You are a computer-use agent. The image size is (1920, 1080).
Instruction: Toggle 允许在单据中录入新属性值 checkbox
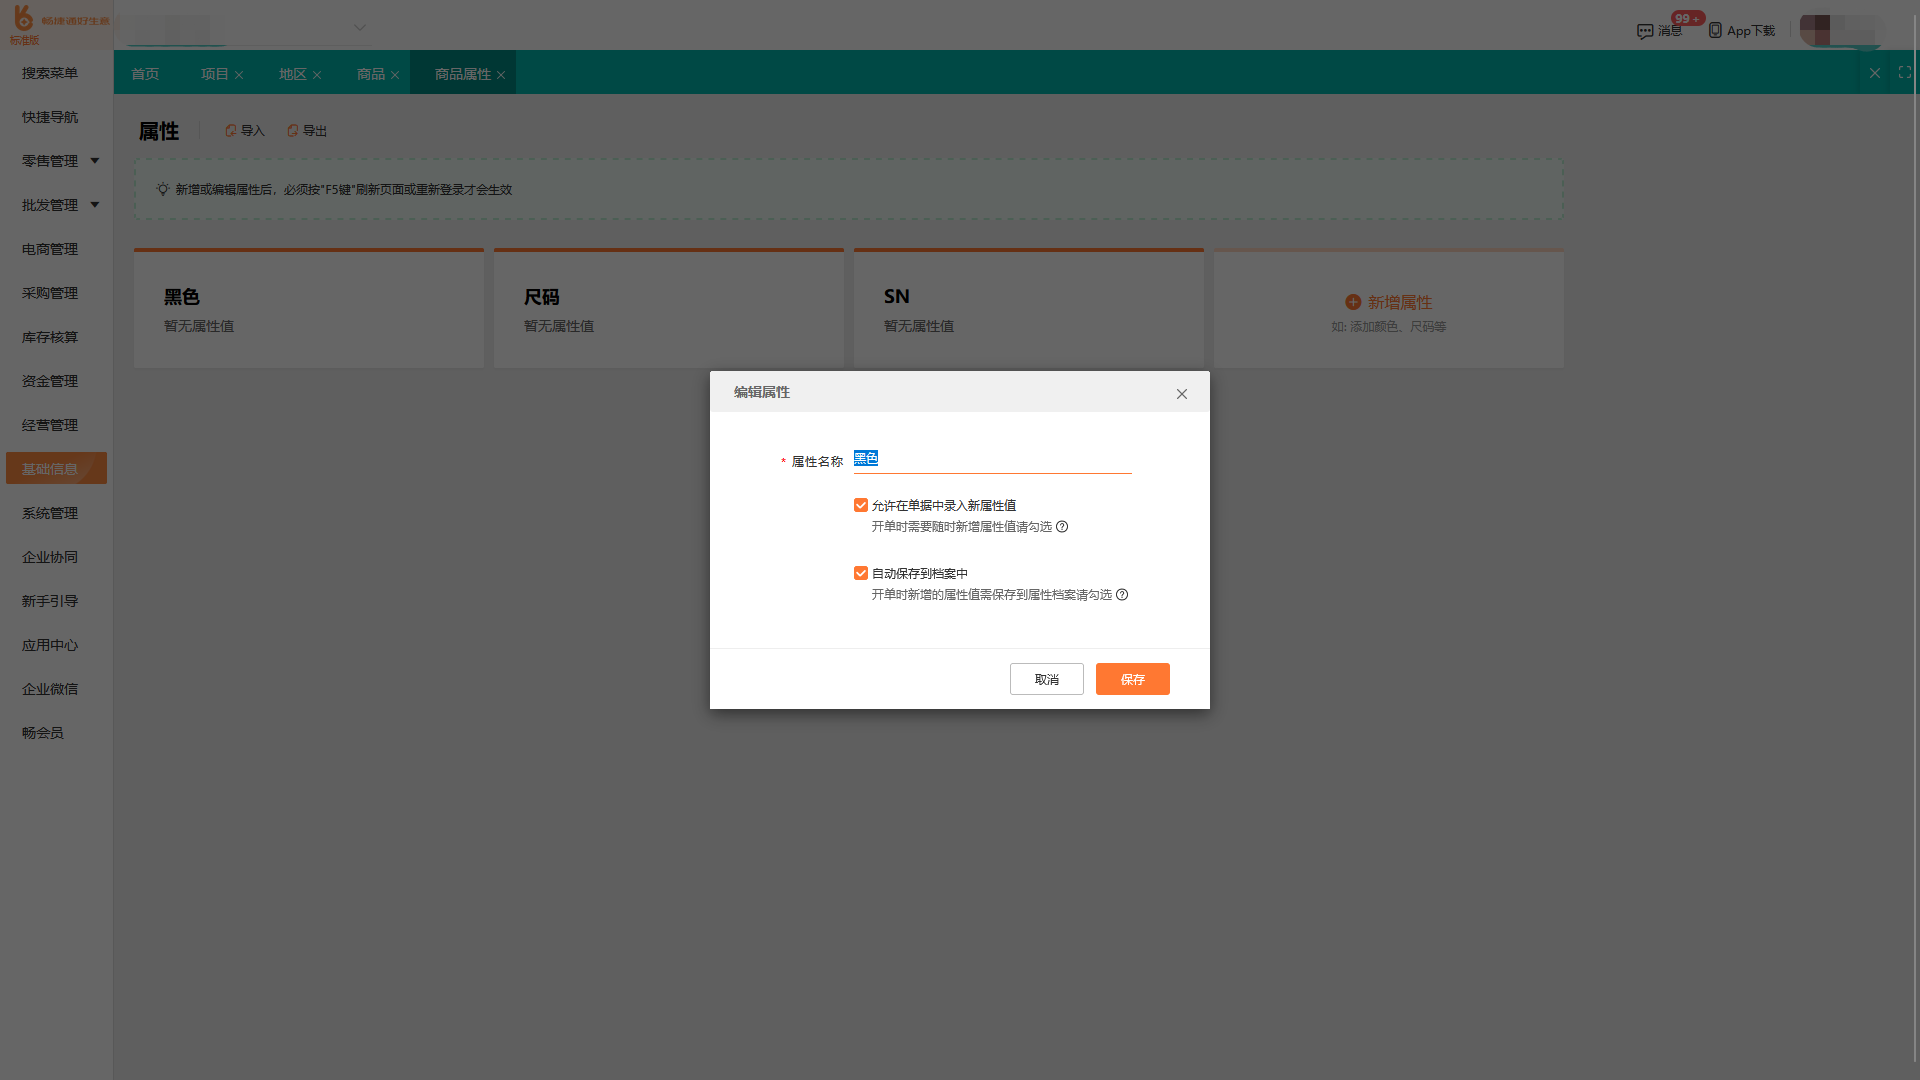860,505
